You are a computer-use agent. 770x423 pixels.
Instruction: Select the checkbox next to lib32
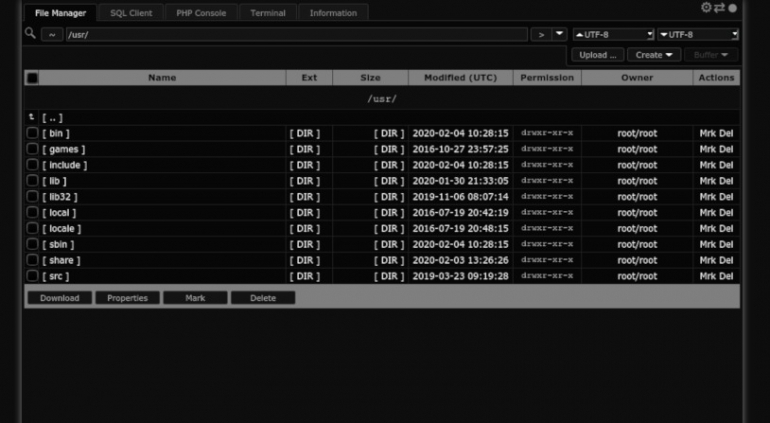pos(33,197)
